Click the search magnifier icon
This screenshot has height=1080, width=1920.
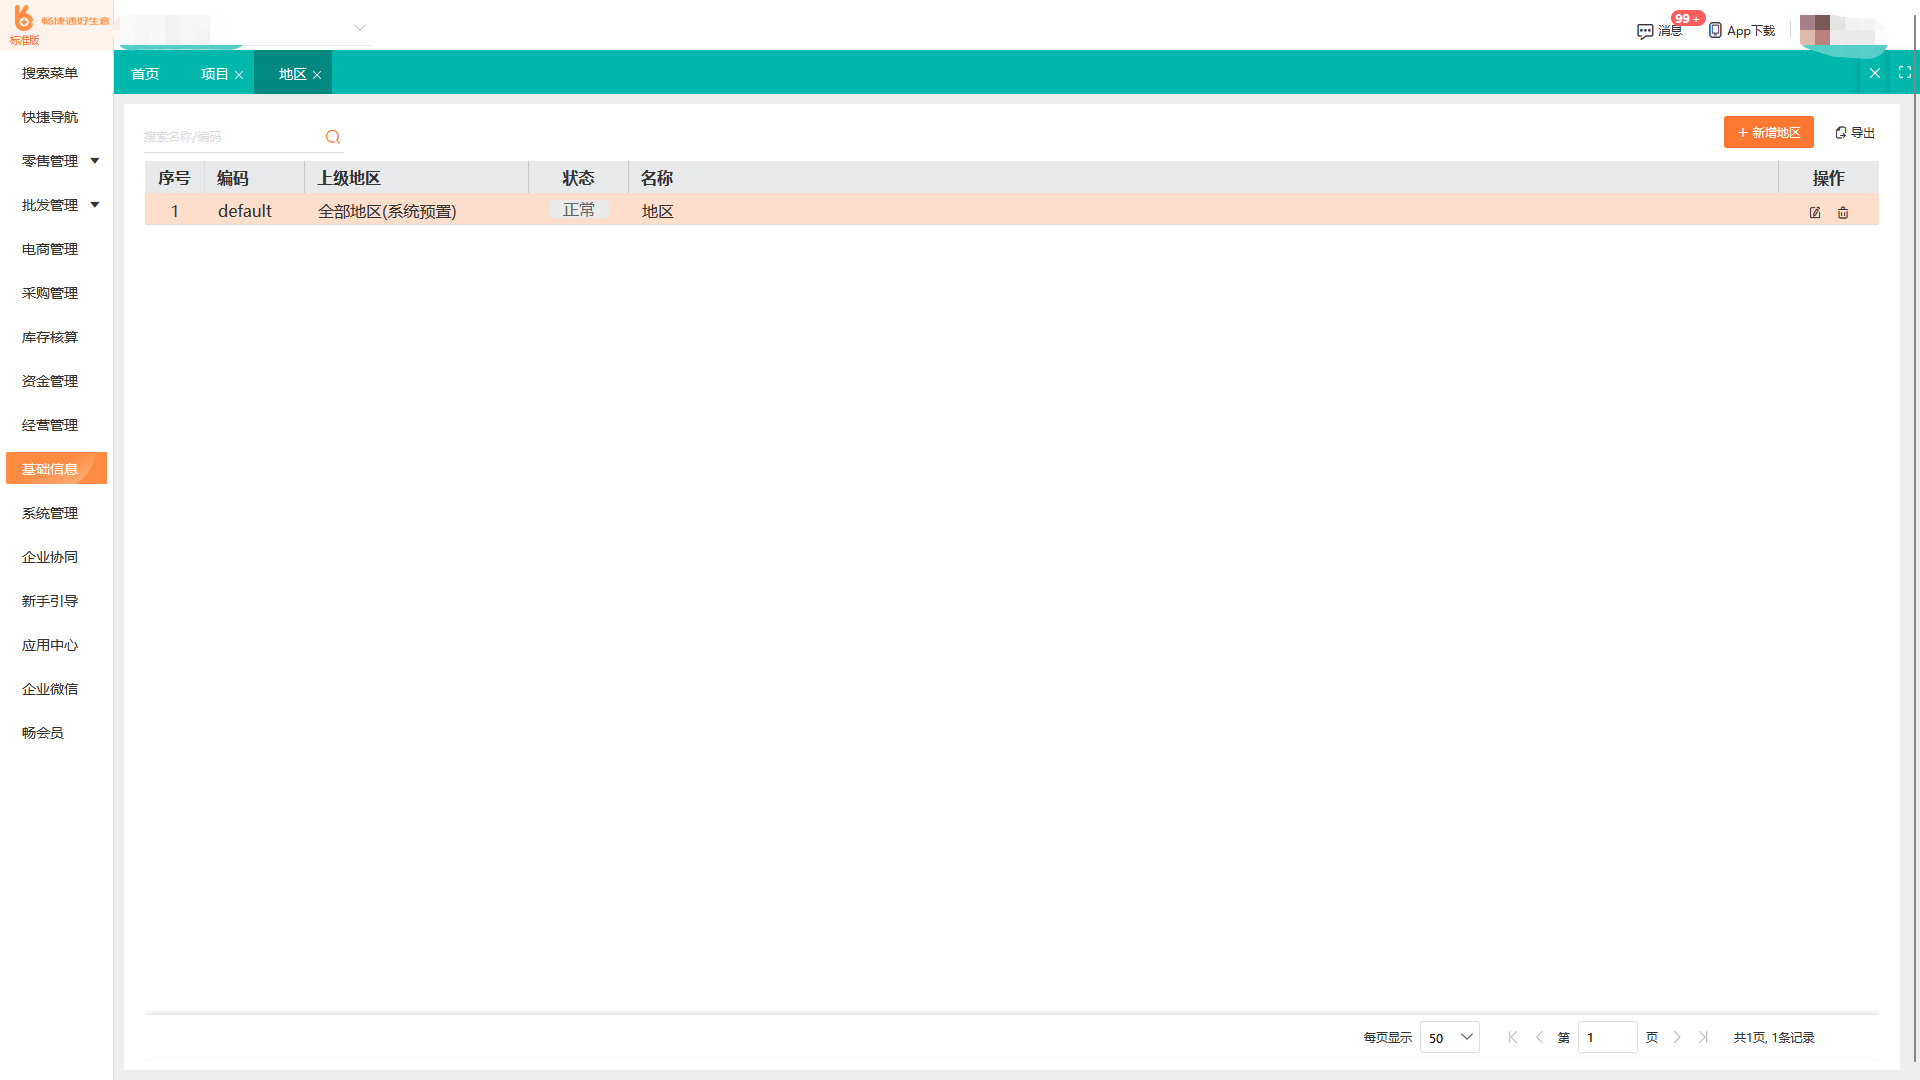tap(332, 136)
